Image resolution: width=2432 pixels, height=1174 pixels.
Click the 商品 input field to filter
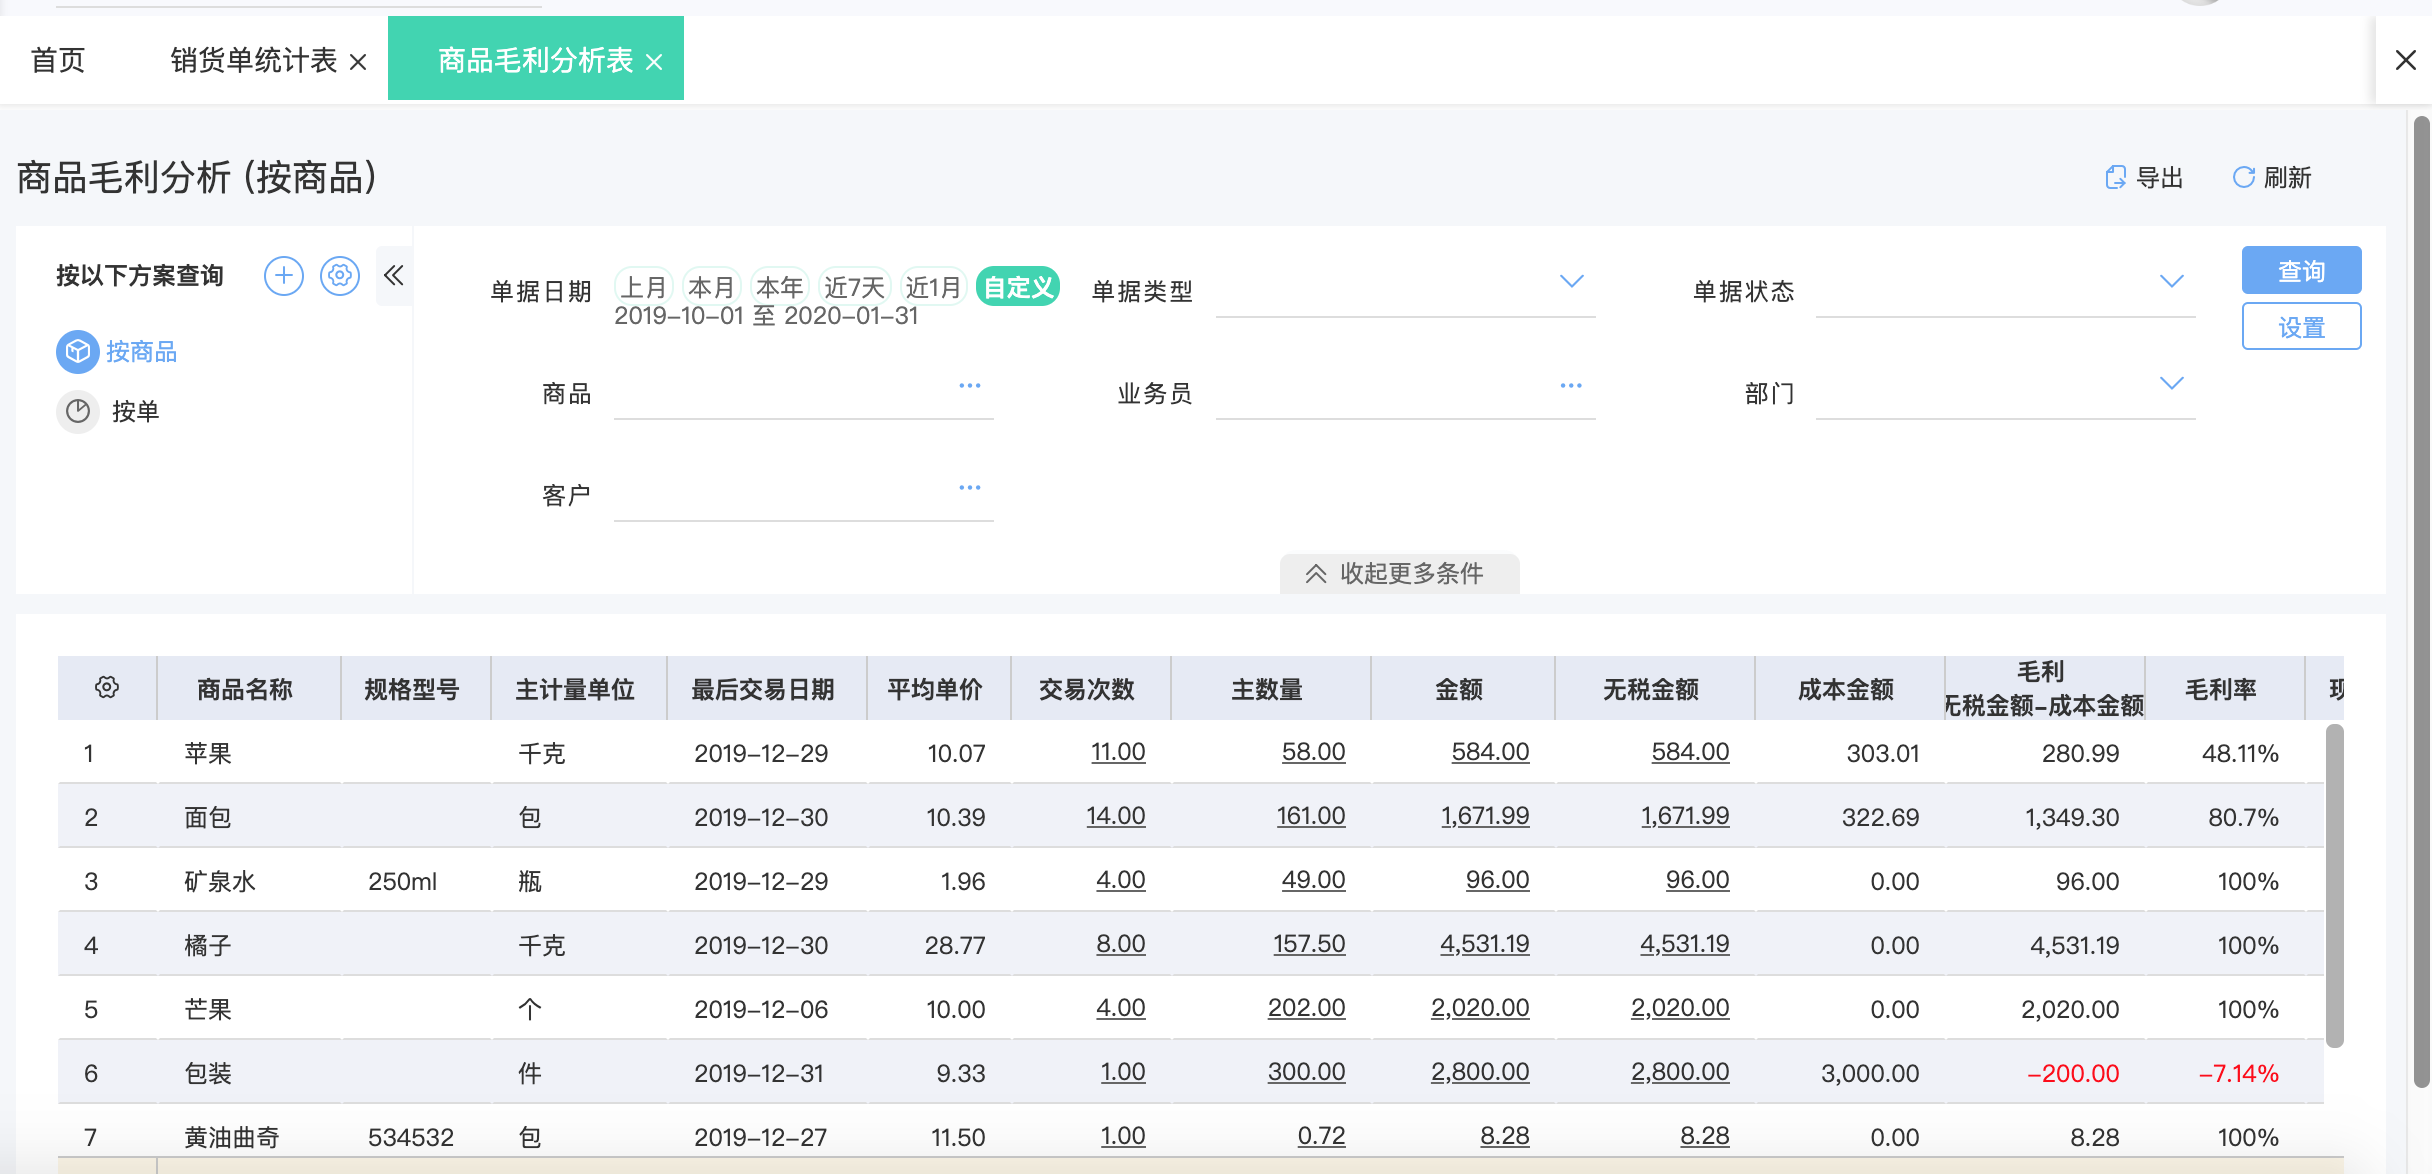coord(776,392)
